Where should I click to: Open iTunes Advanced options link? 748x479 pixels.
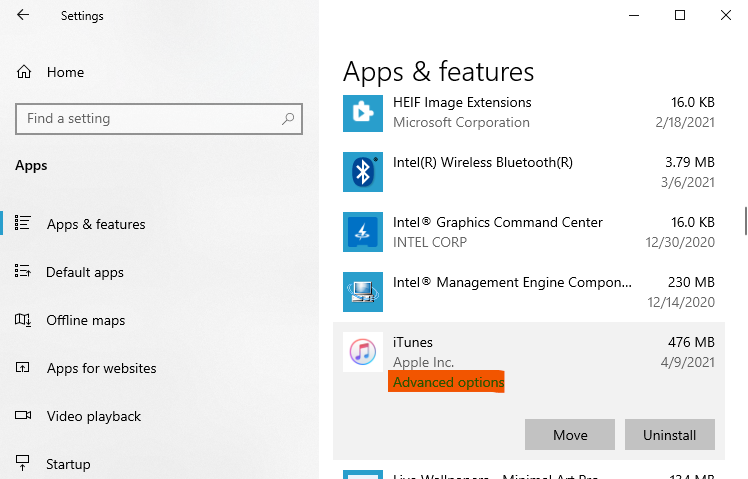(448, 382)
